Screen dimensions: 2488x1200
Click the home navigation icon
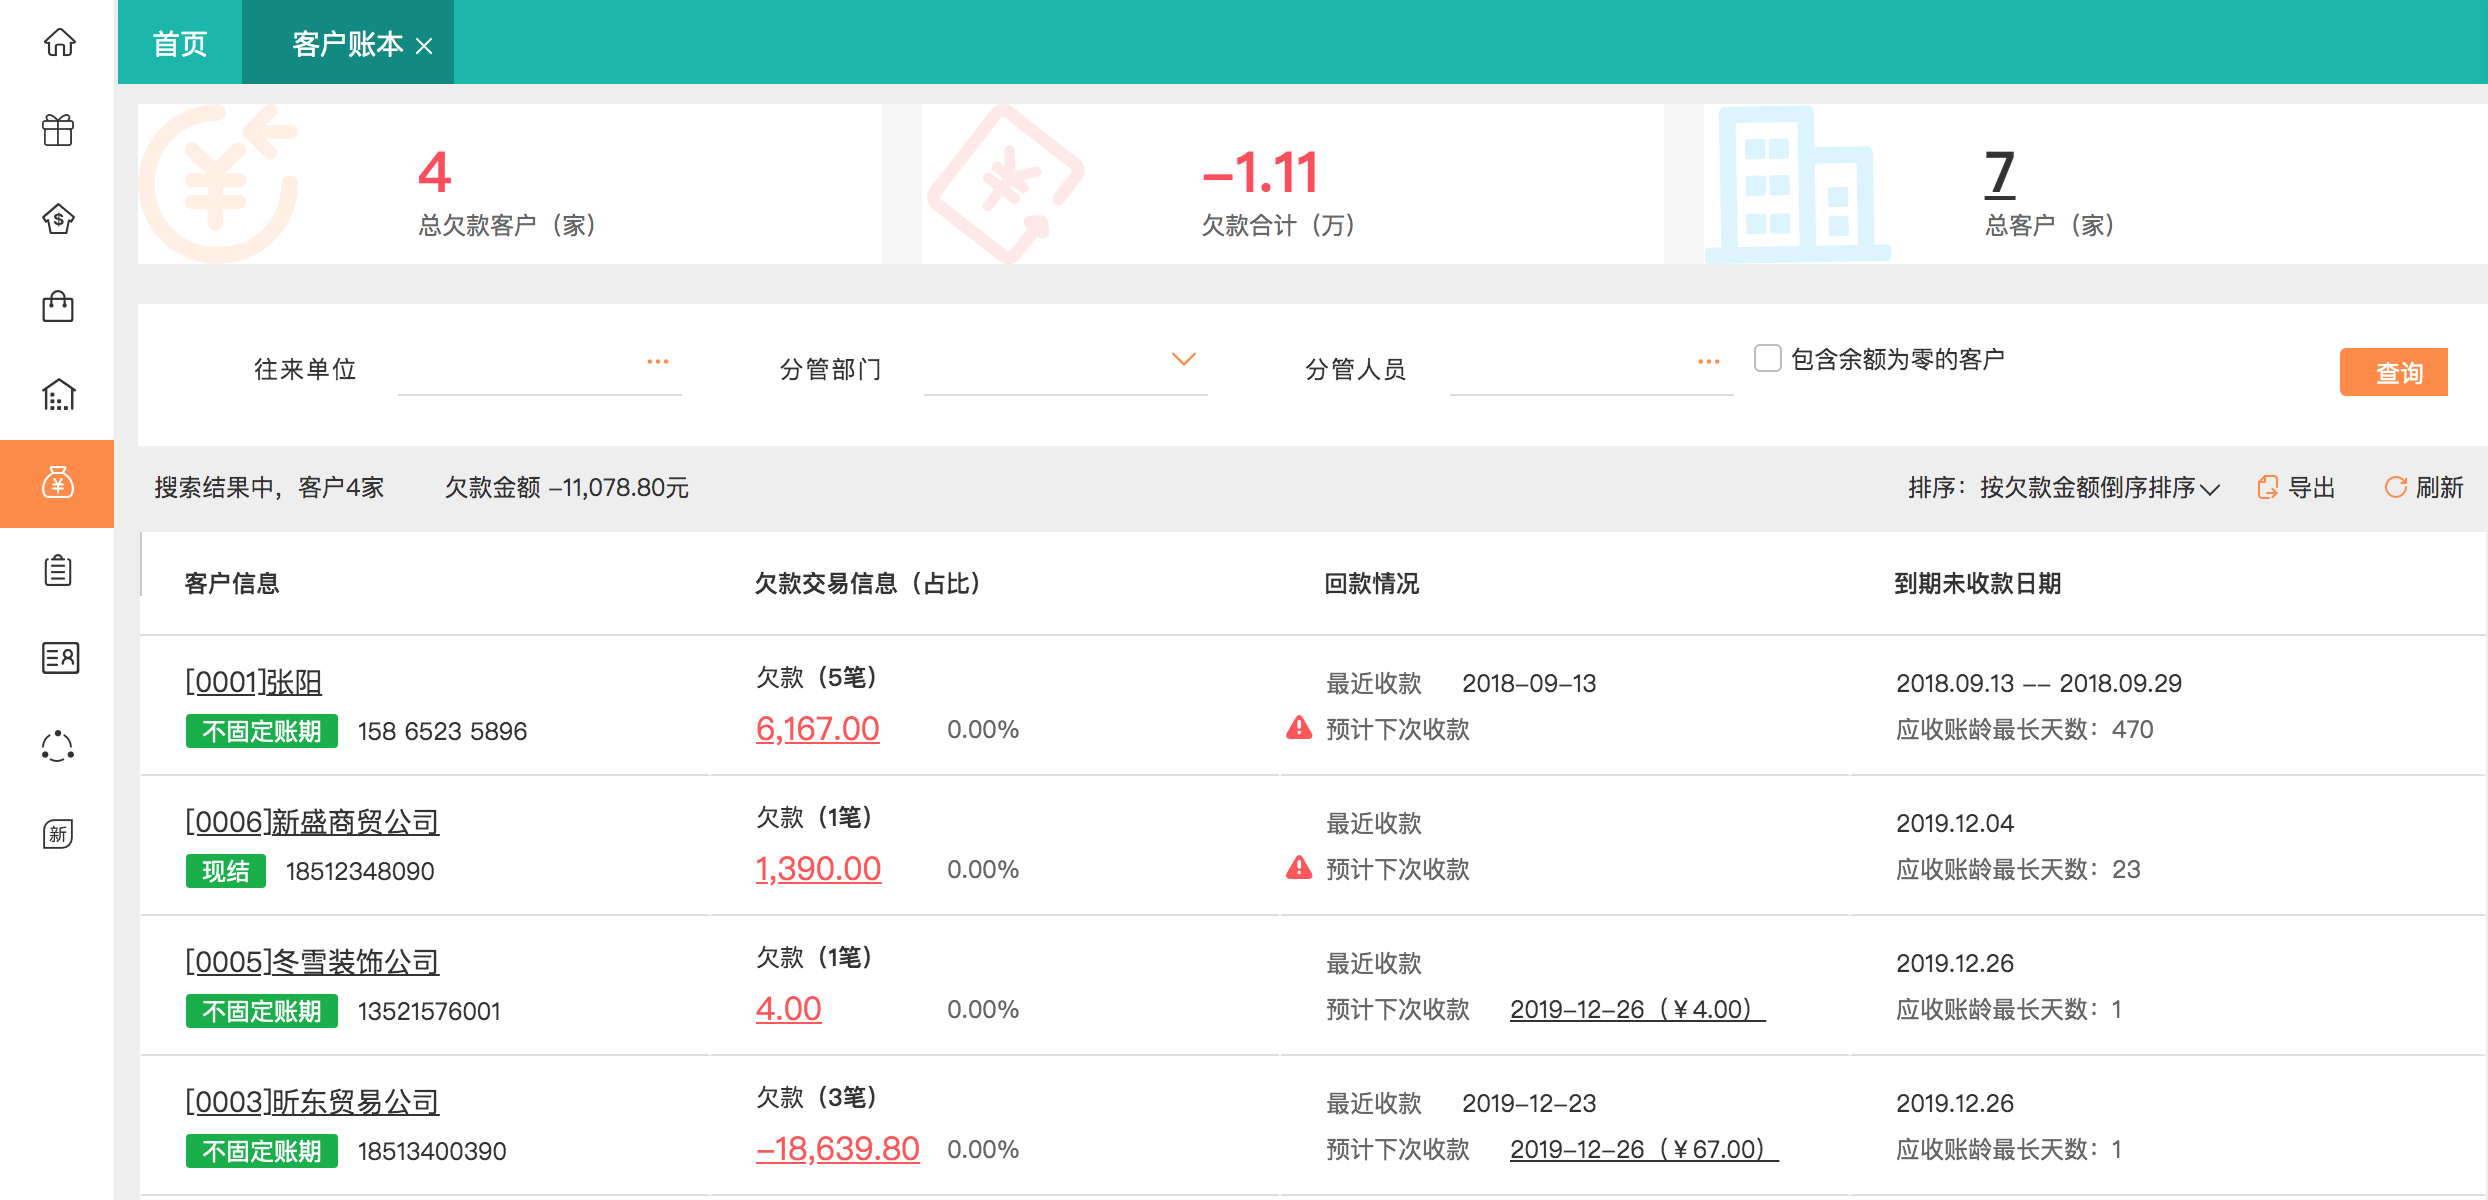pyautogui.click(x=60, y=41)
